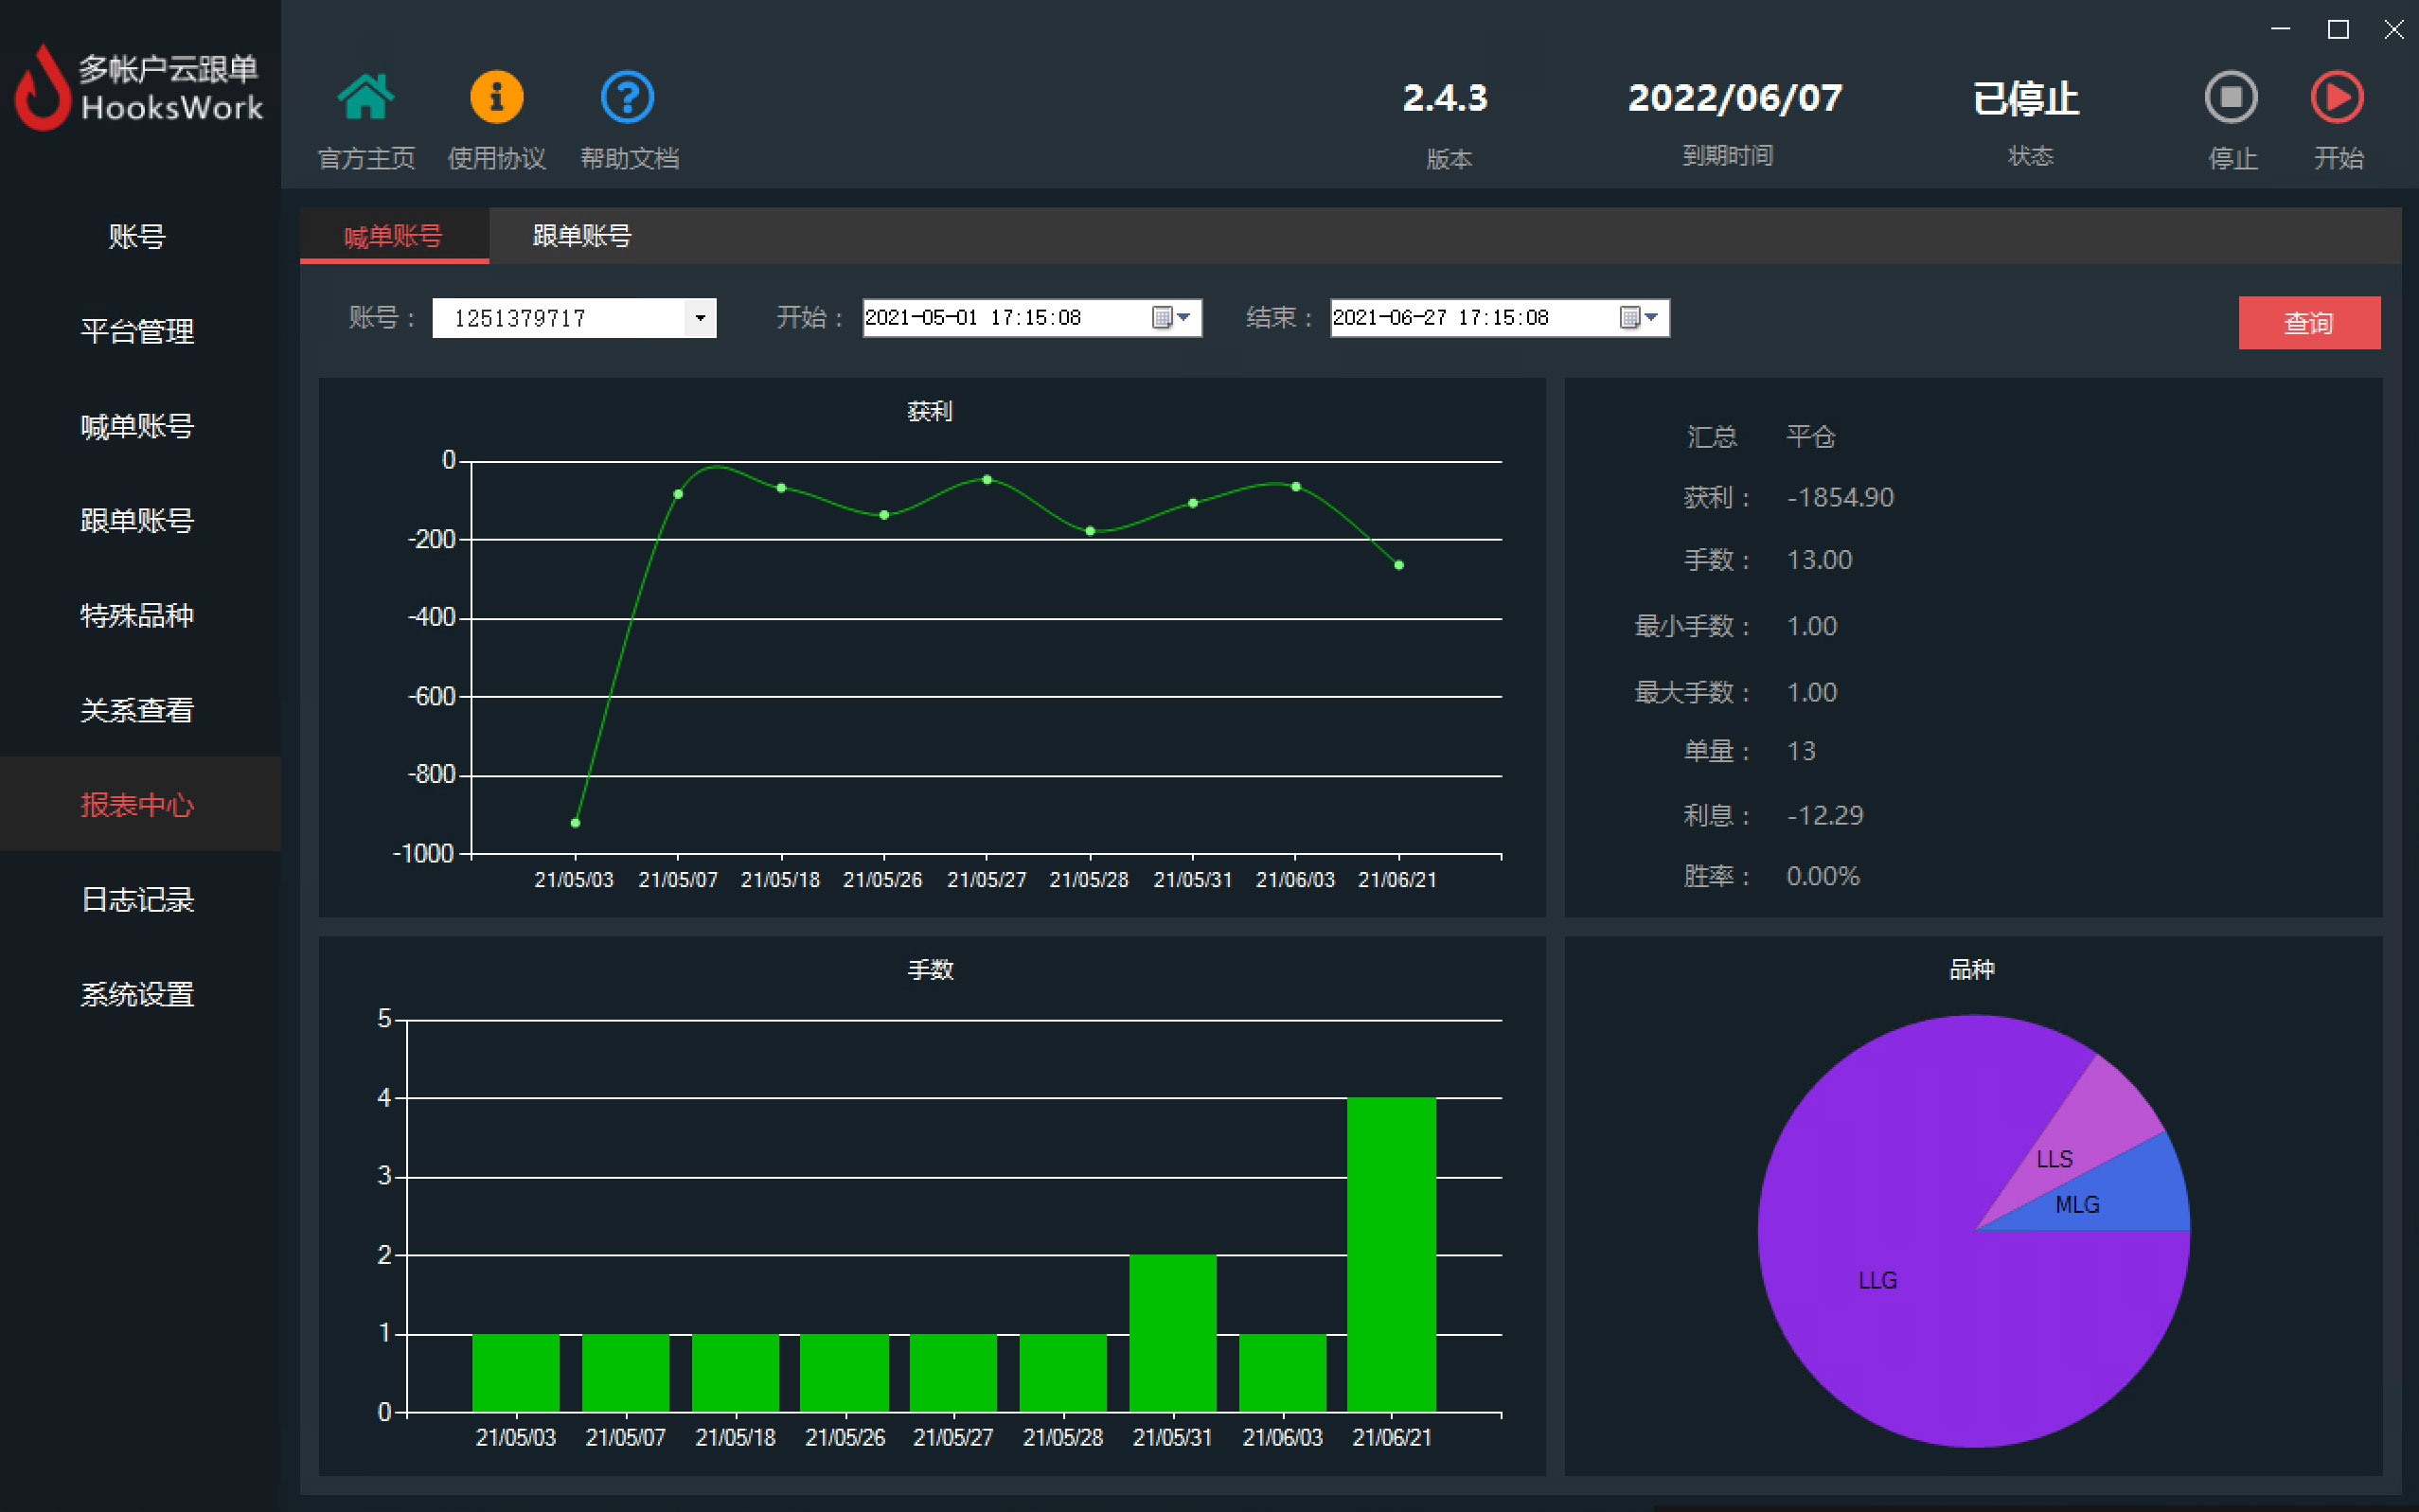
Task: Open 特殊品种 in the sidebar
Action: point(137,616)
